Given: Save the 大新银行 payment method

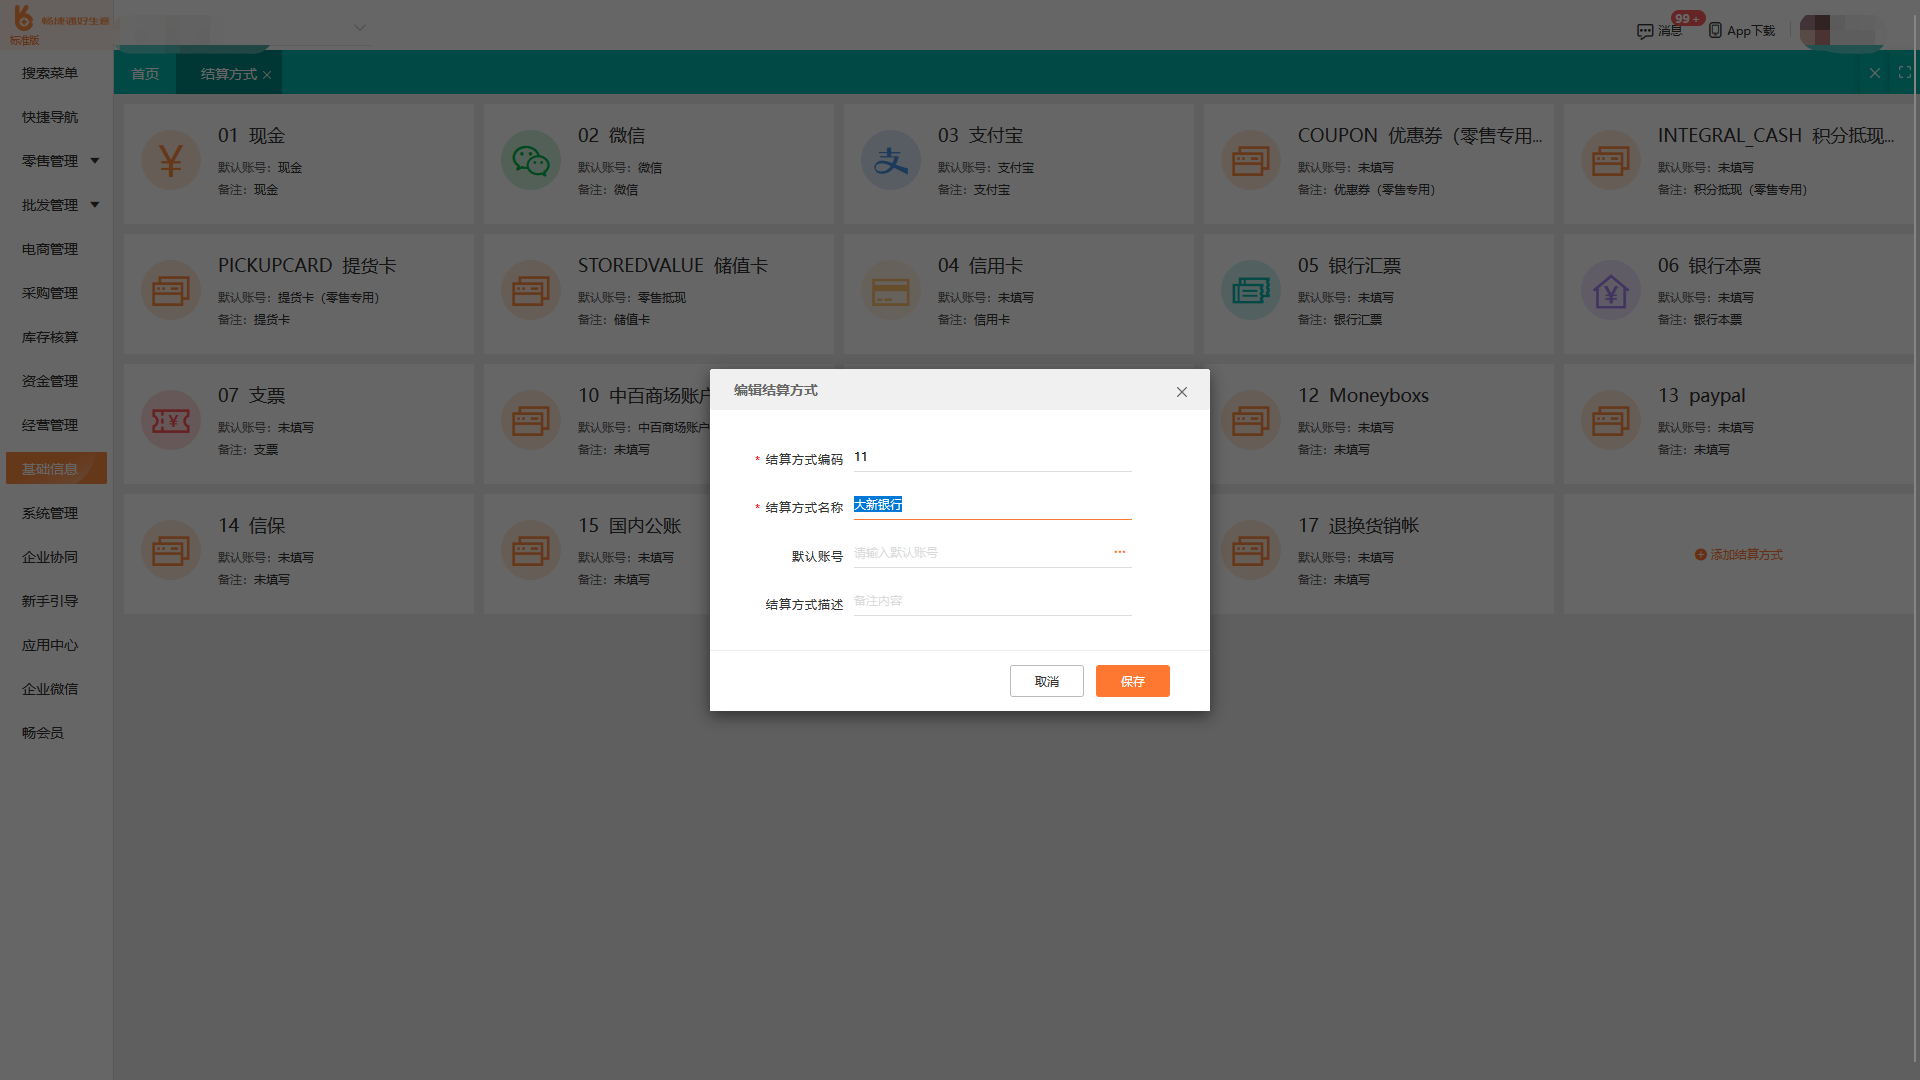Looking at the screenshot, I should (x=1131, y=680).
